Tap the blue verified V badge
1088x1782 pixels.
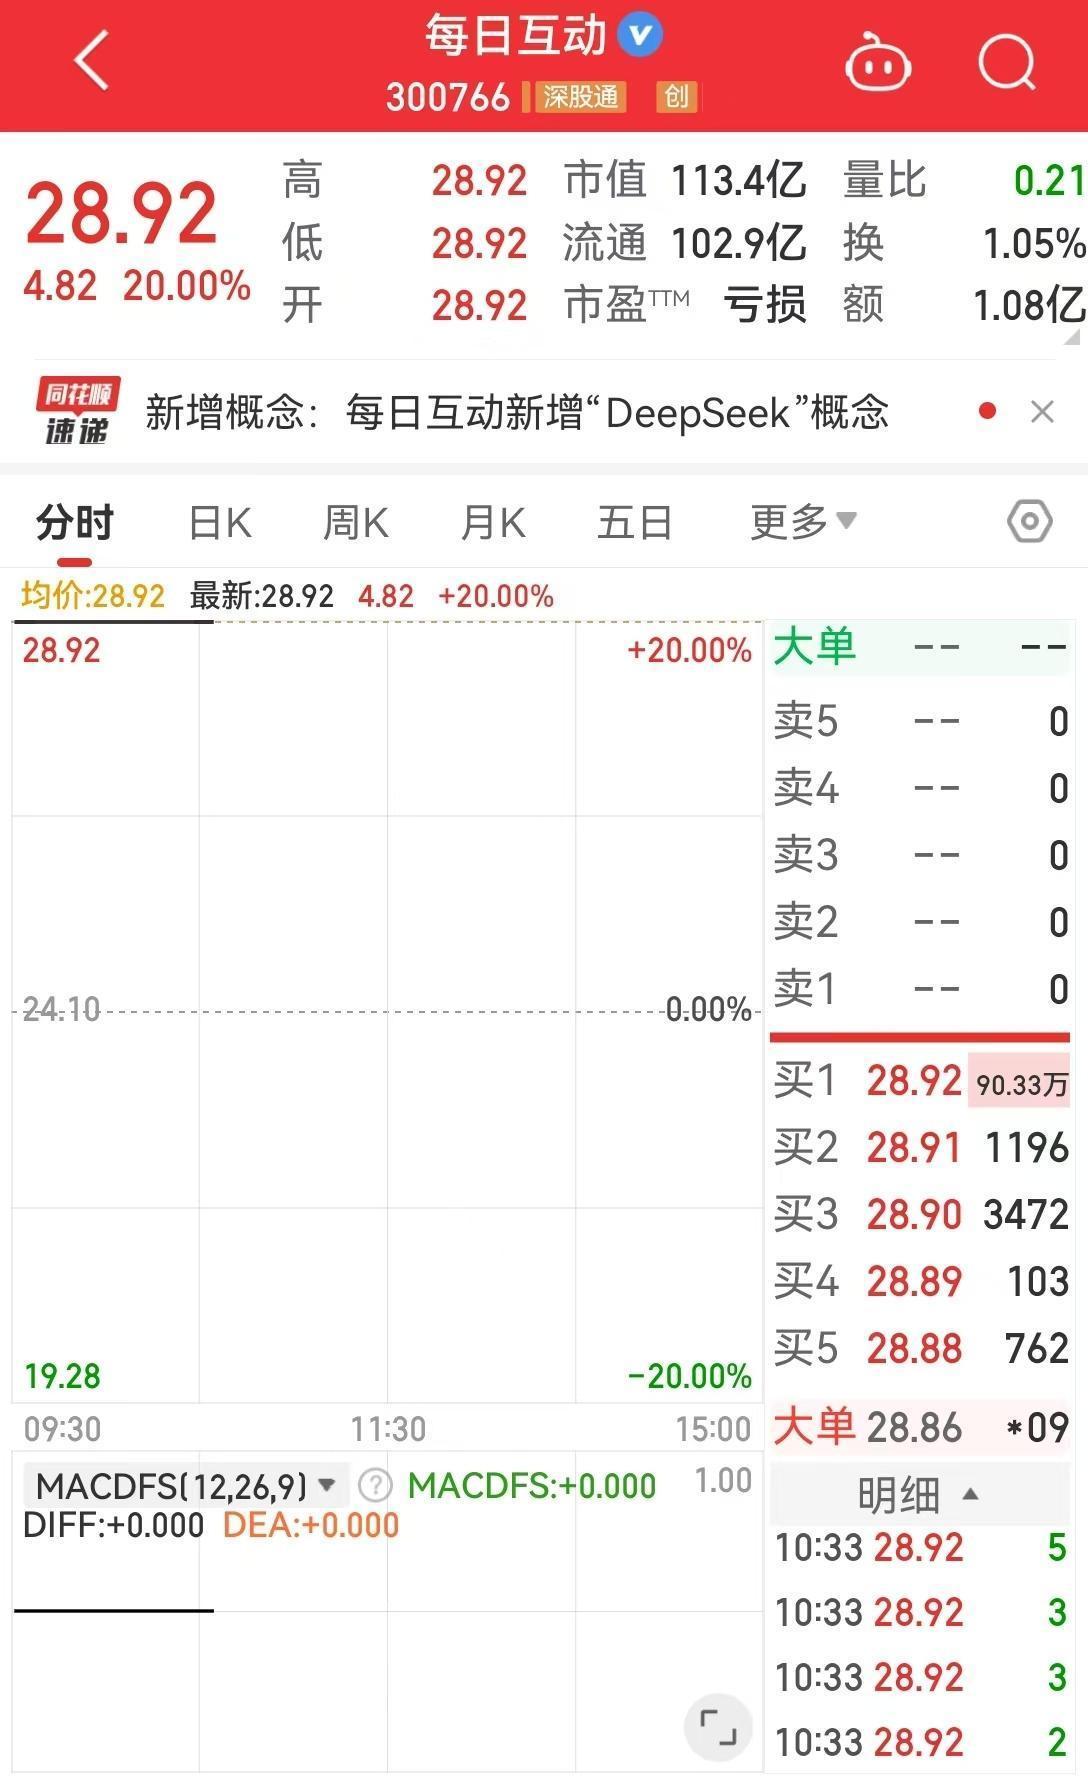pyautogui.click(x=640, y=37)
